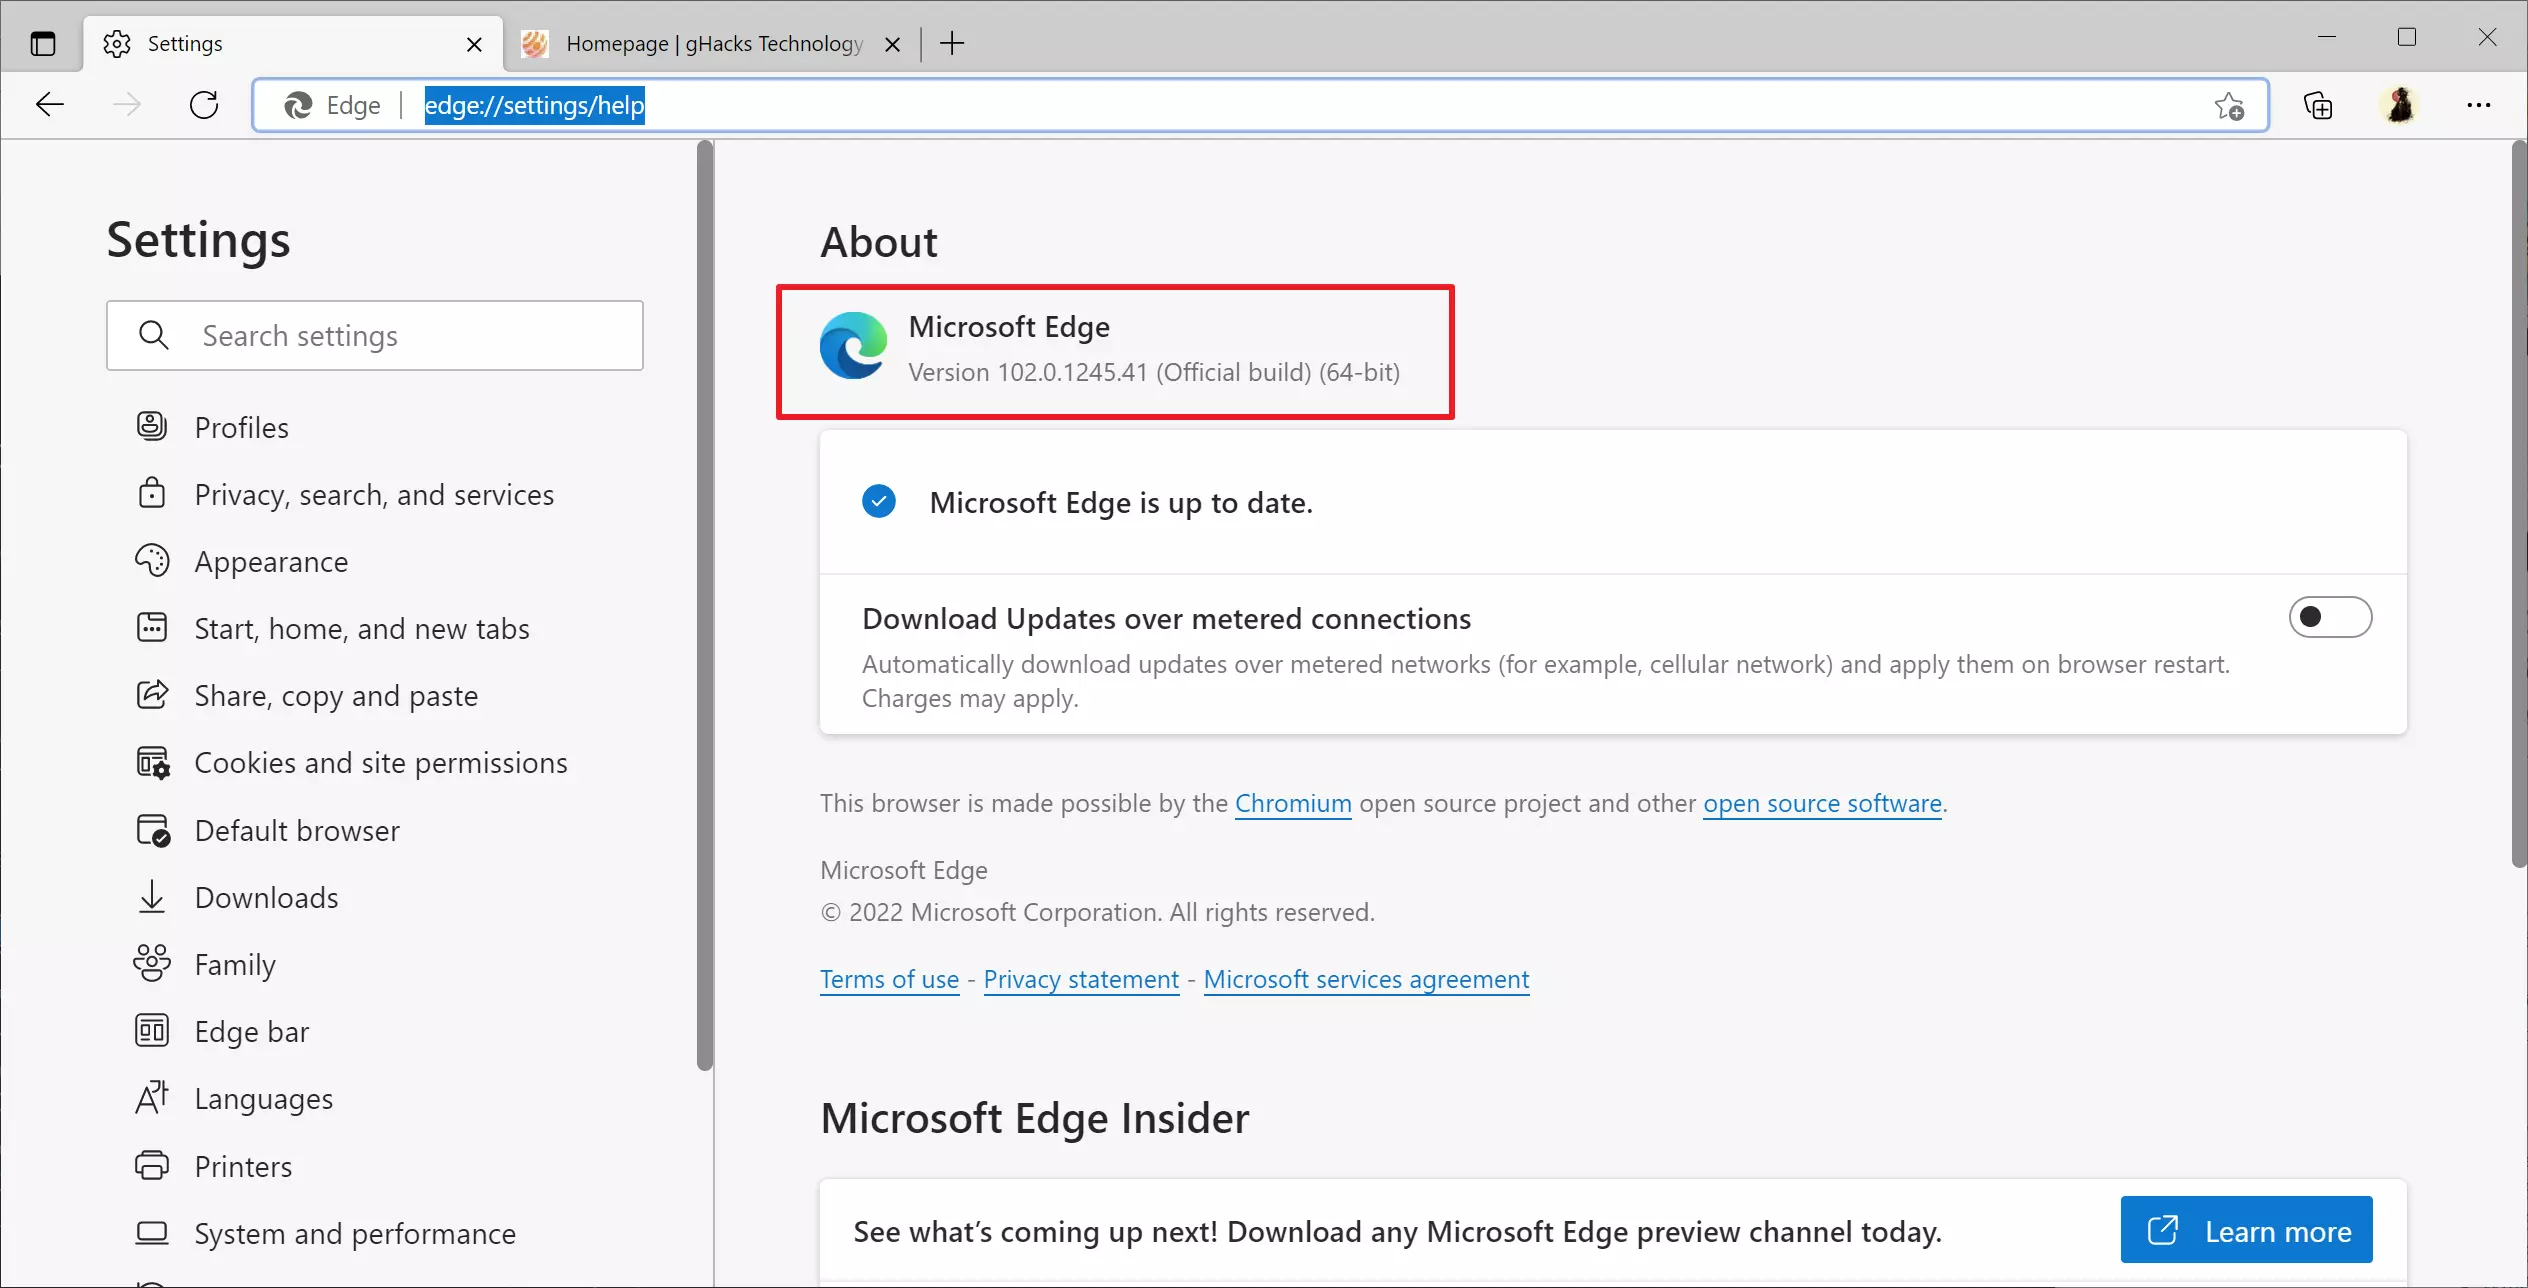The image size is (2528, 1288).
Task: Open Cookies and site permissions
Action: click(x=381, y=762)
